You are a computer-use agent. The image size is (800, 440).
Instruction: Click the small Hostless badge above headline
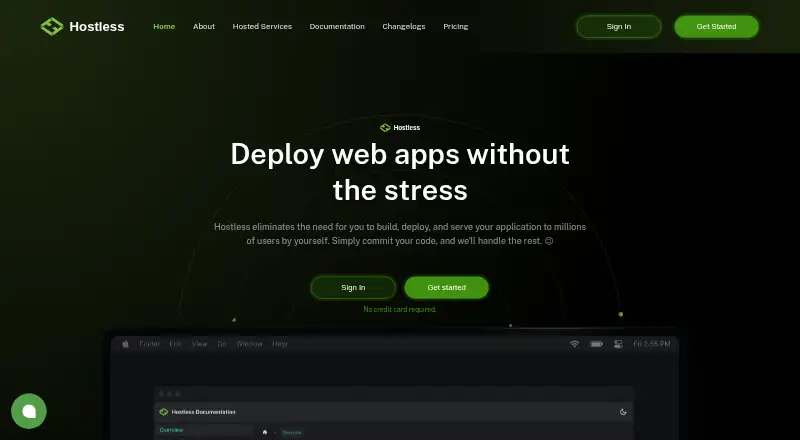pyautogui.click(x=400, y=128)
